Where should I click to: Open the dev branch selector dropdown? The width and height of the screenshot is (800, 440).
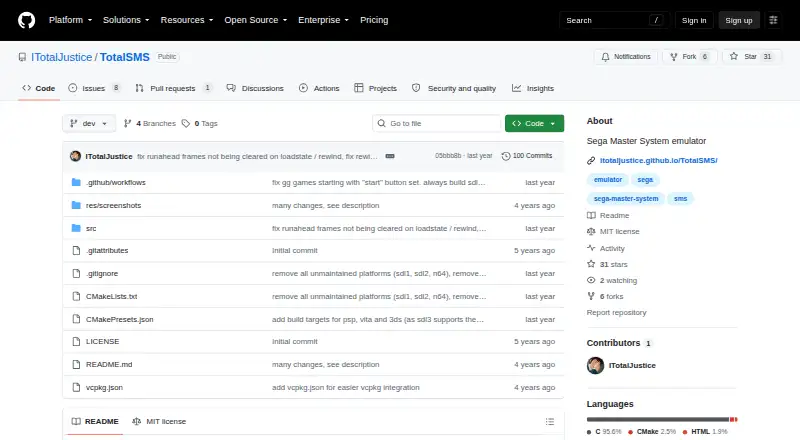tap(89, 124)
